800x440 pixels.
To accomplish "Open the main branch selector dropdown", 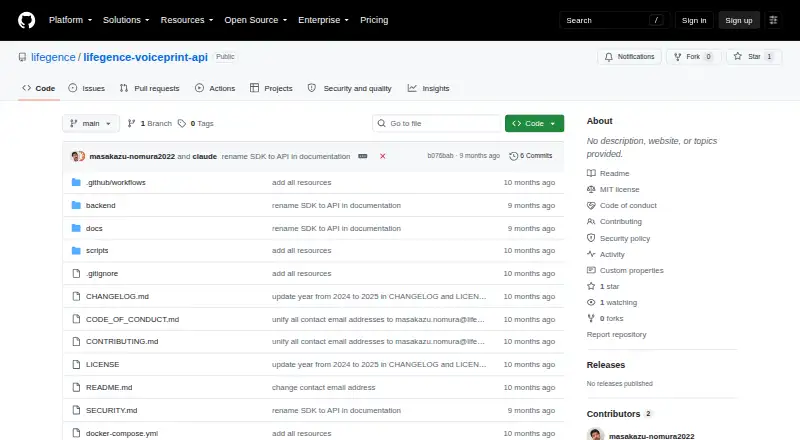I will 91,124.
